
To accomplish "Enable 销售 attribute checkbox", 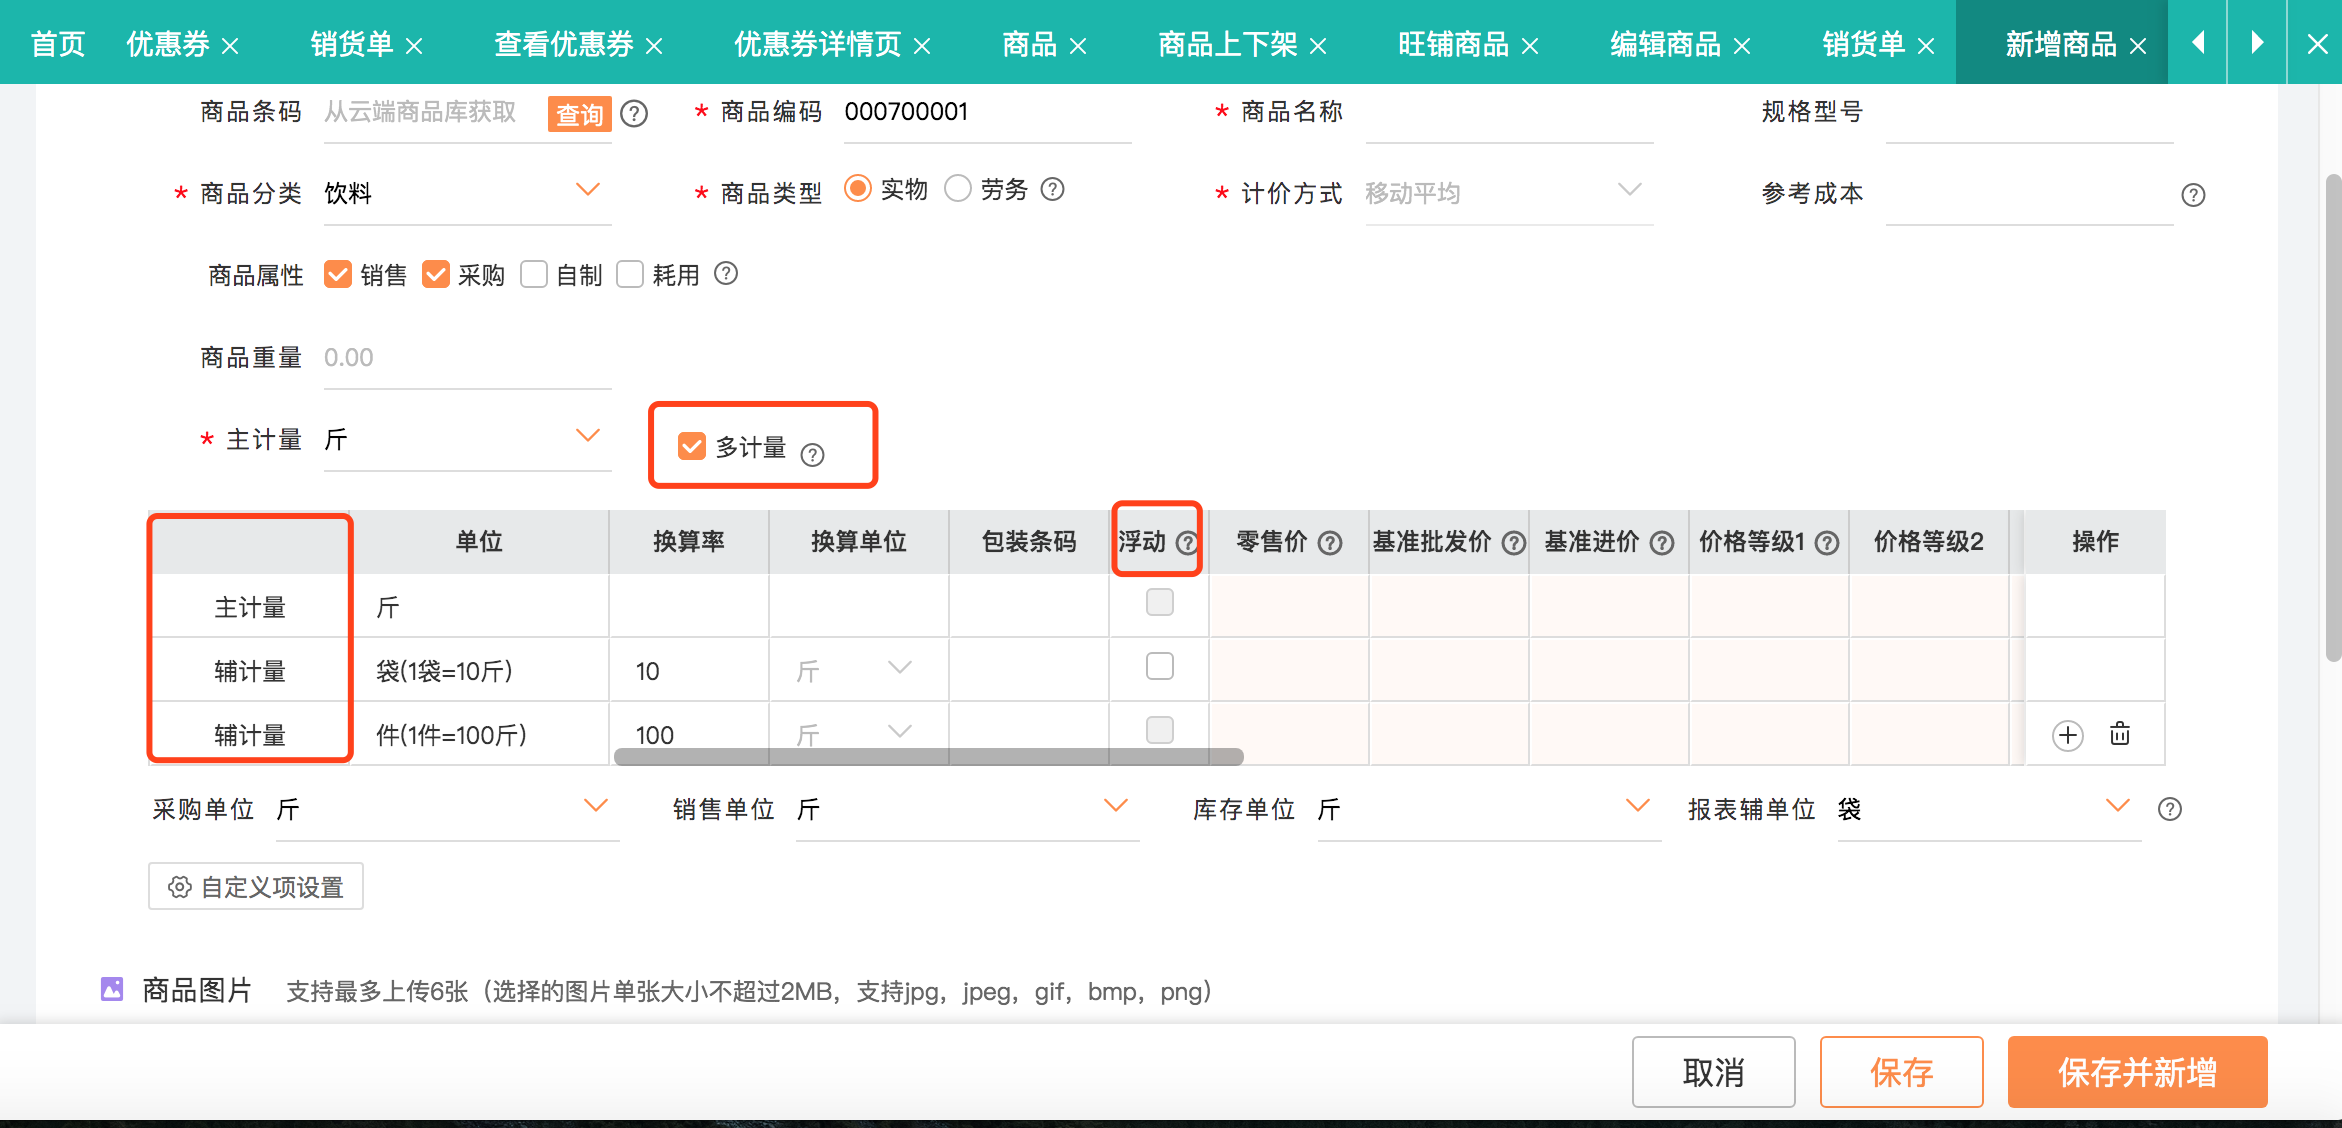I will pos(336,273).
